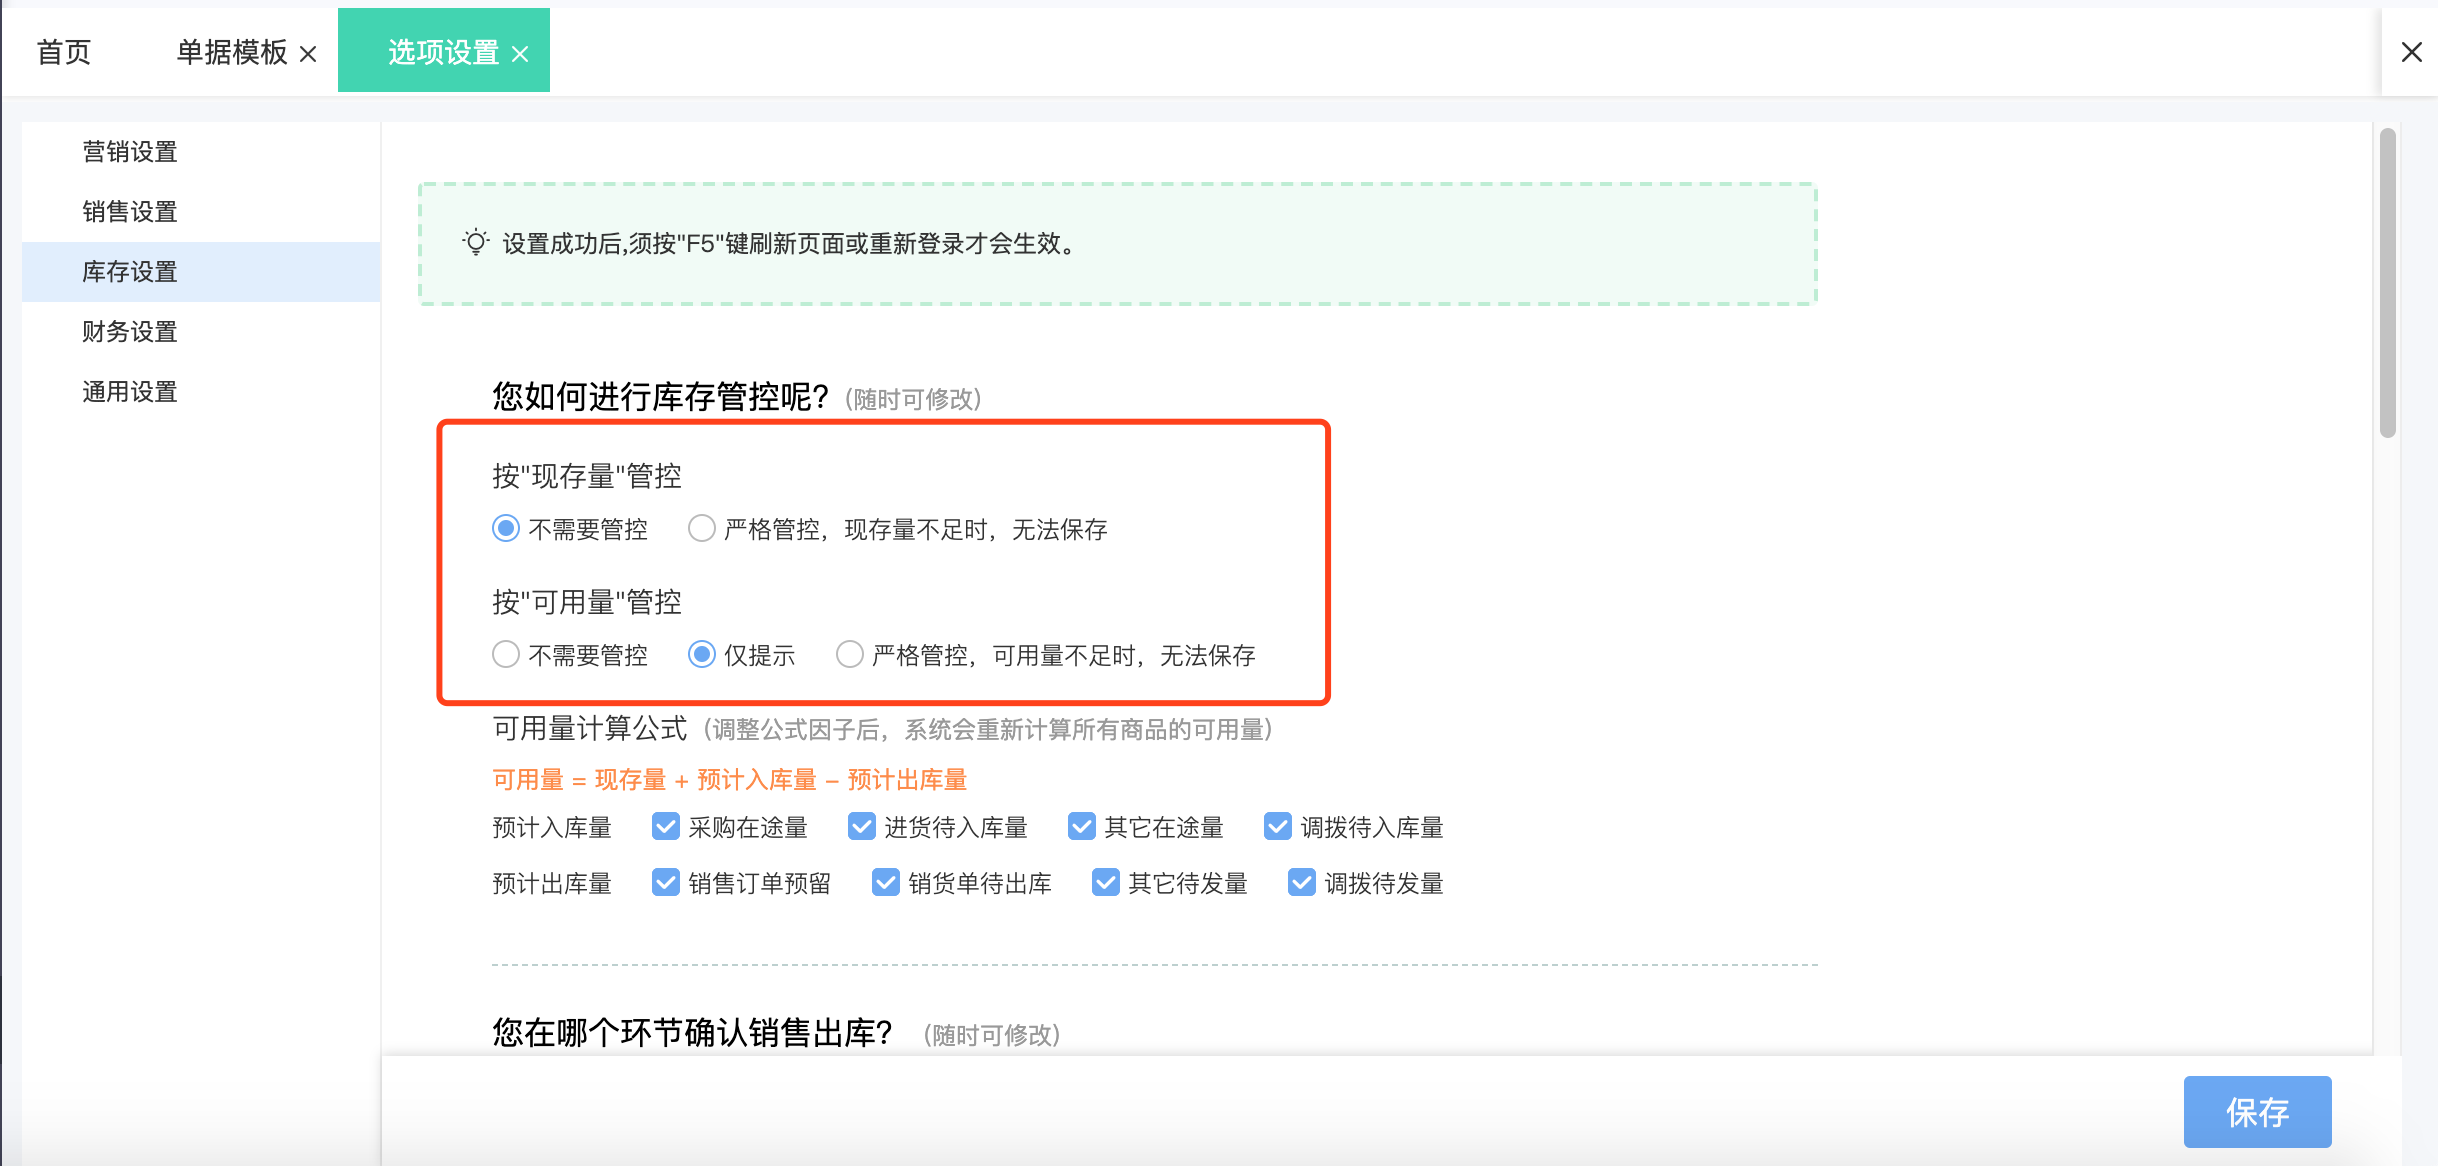Screen dimensions: 2438x1166
Task: Select 不需要管控 under 按可用量管控
Action: [505, 653]
